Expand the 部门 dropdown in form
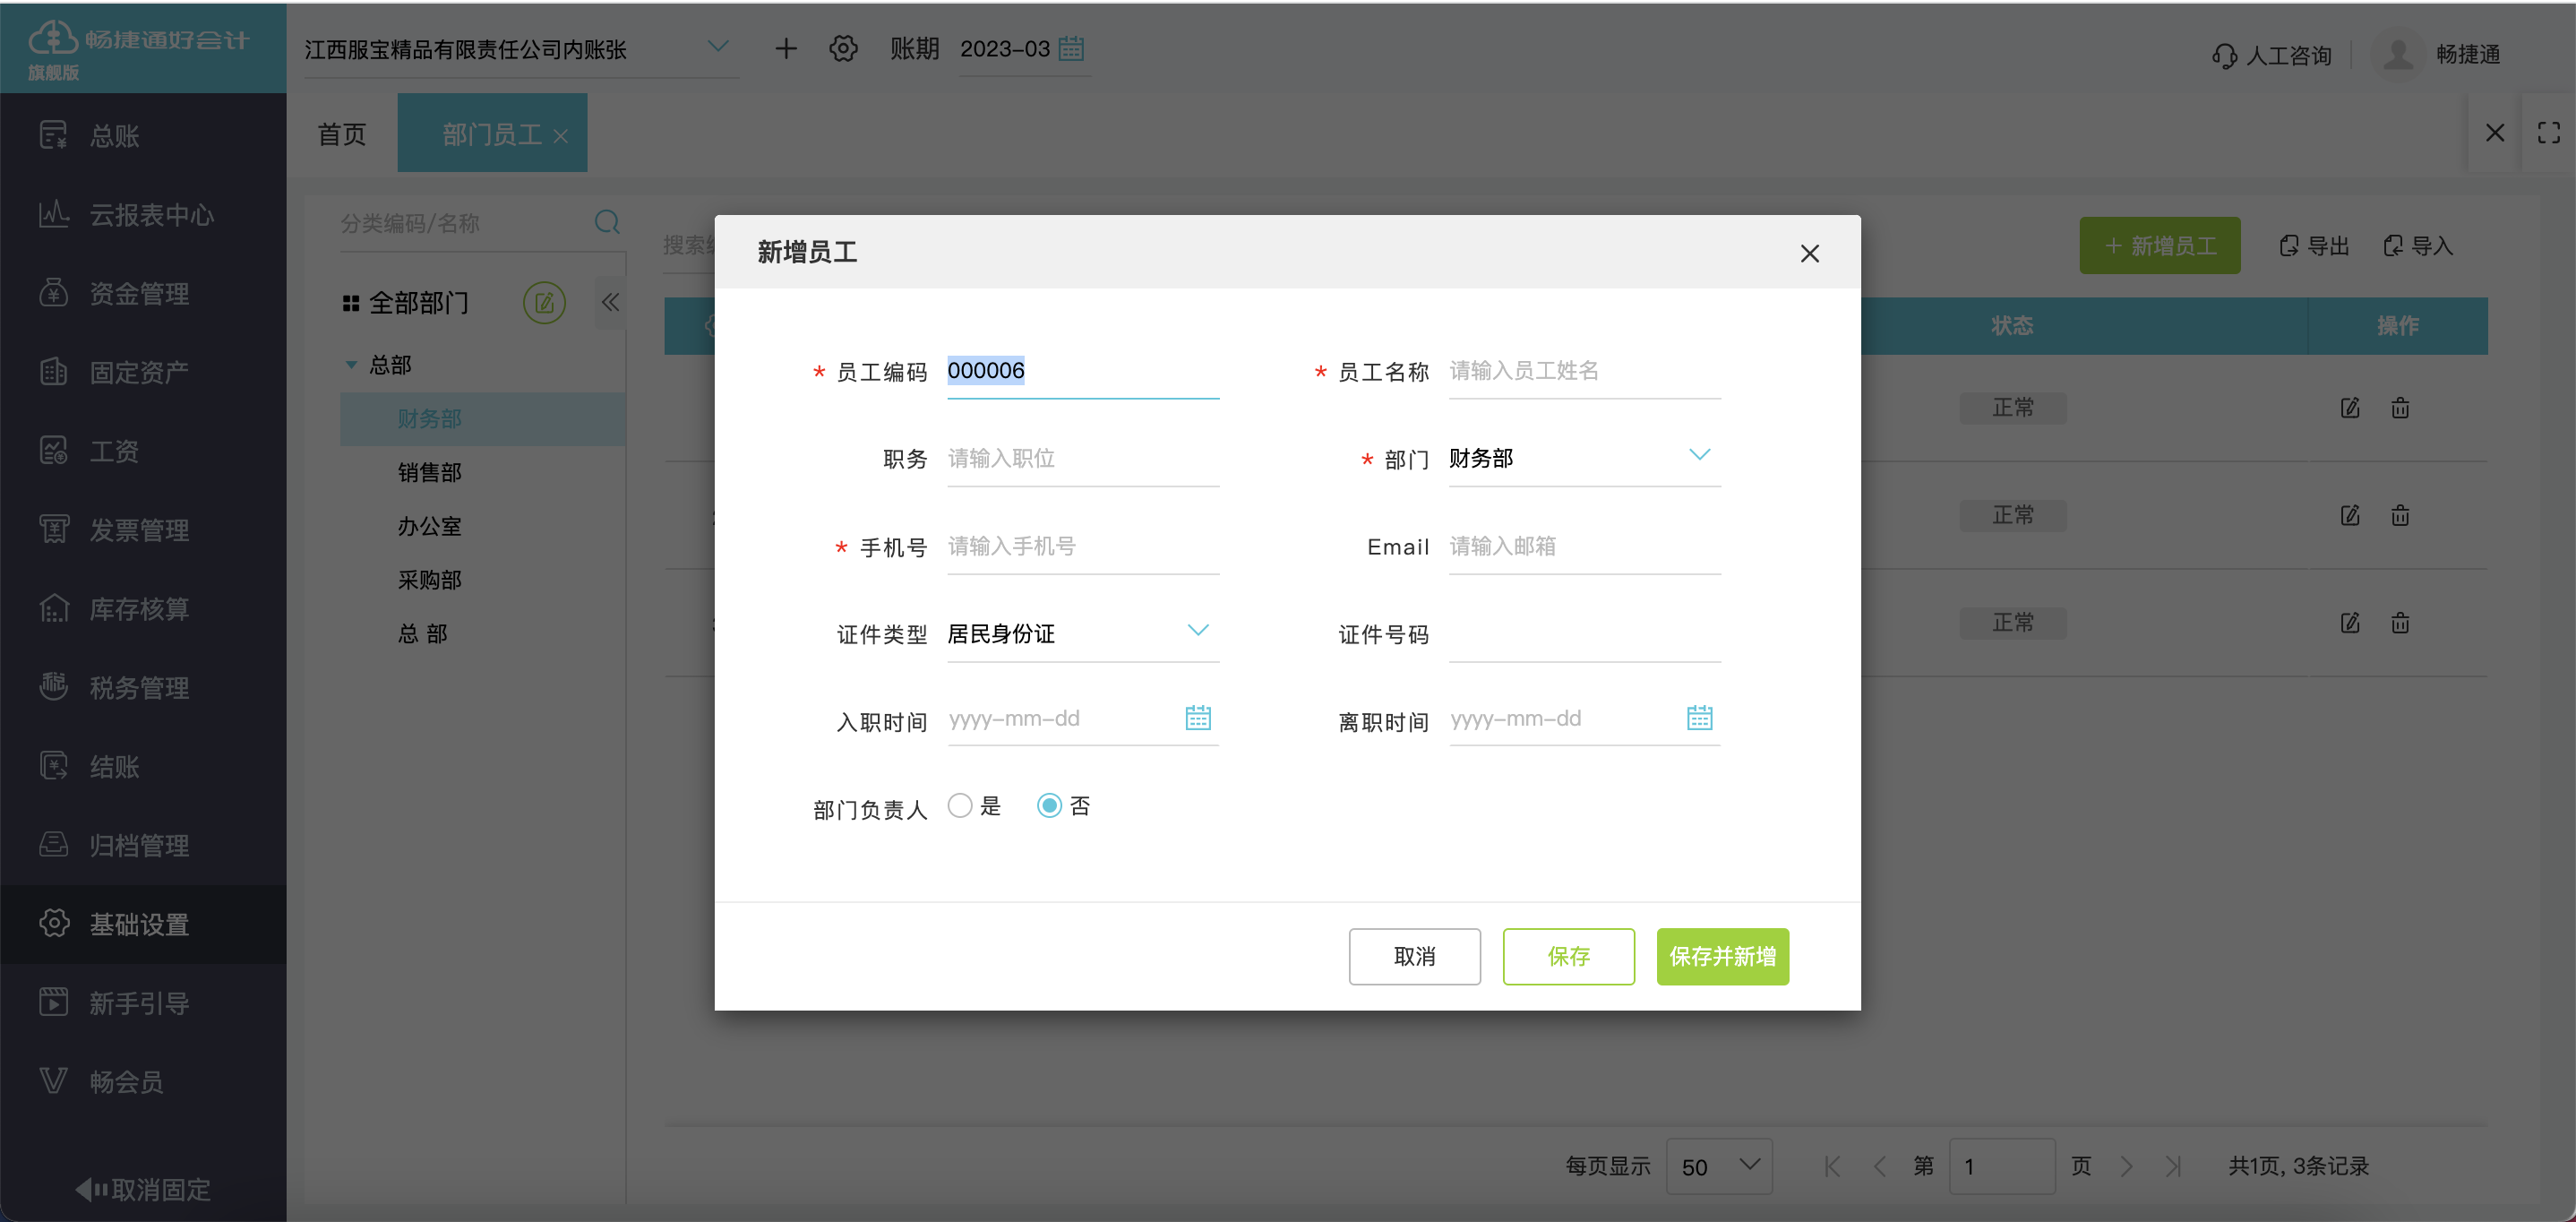The image size is (2576, 1222). tap(1702, 459)
